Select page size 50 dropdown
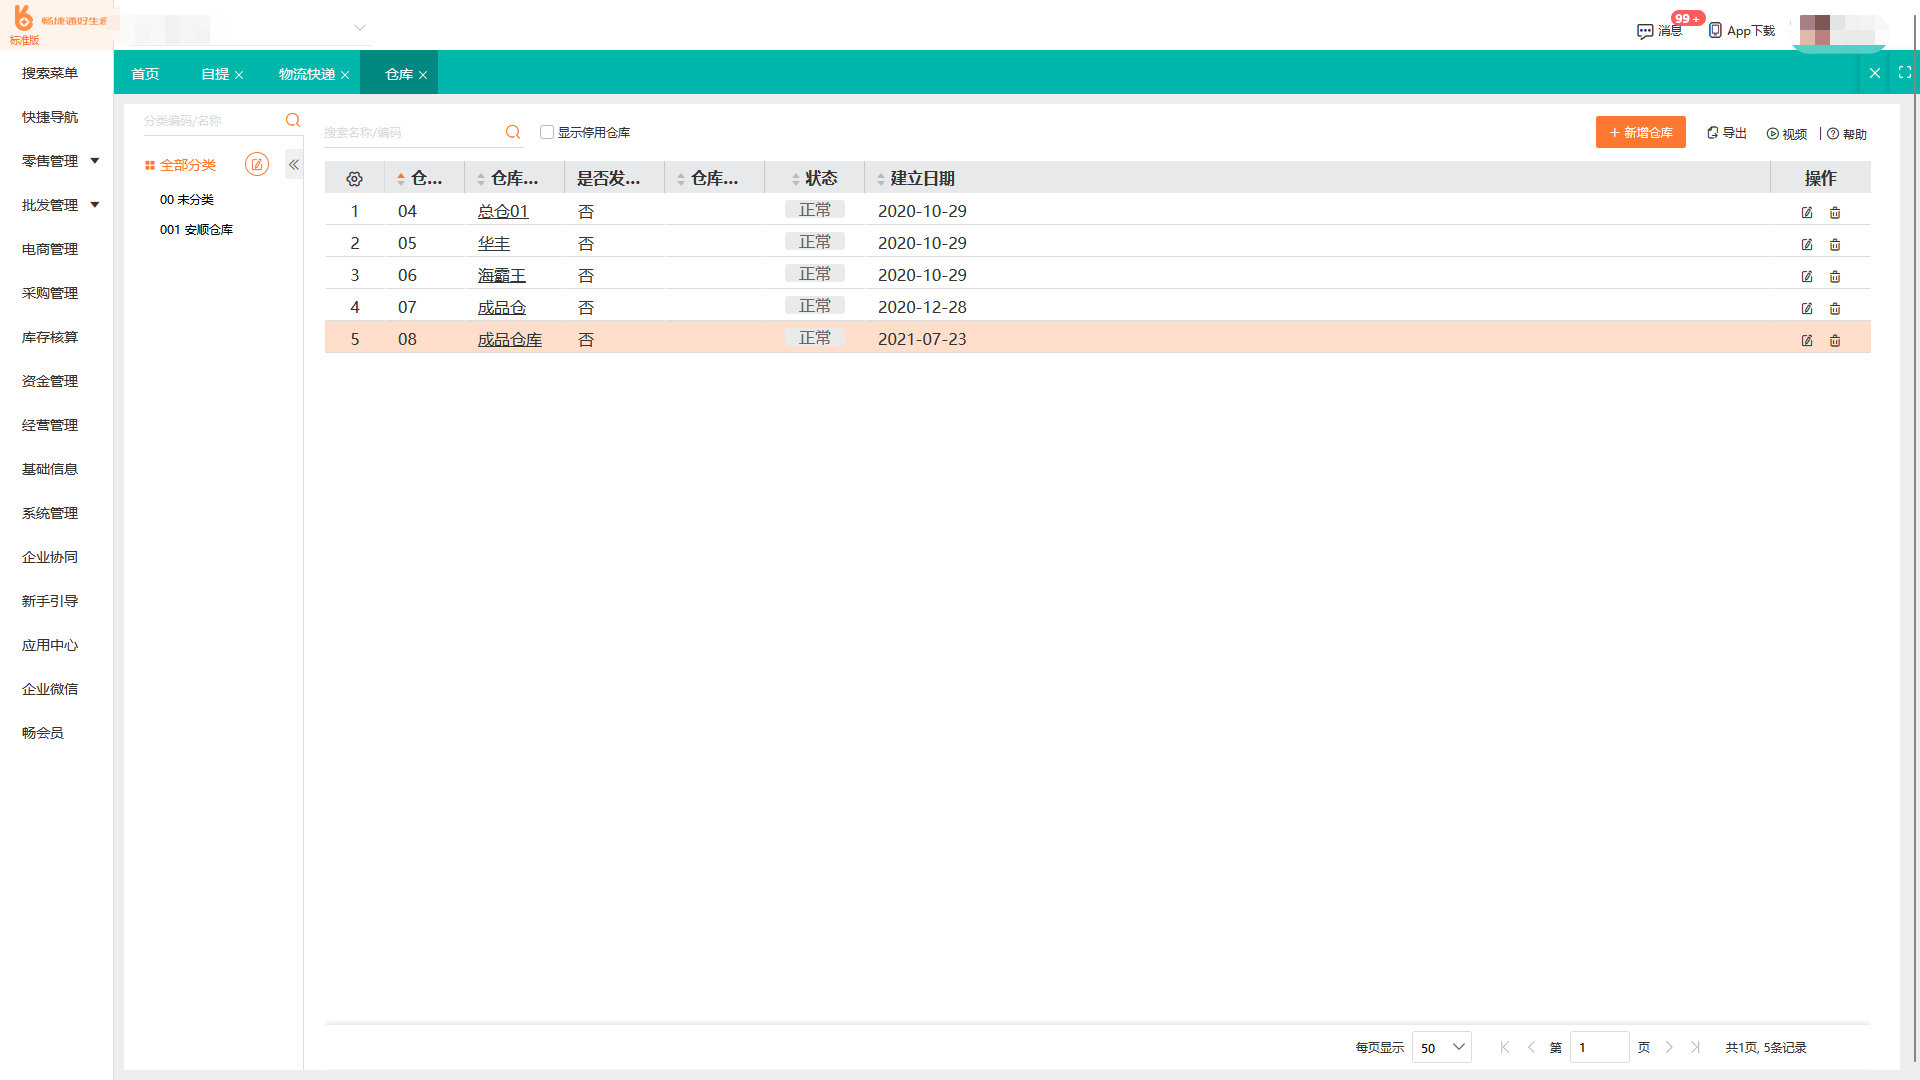 [1439, 1047]
